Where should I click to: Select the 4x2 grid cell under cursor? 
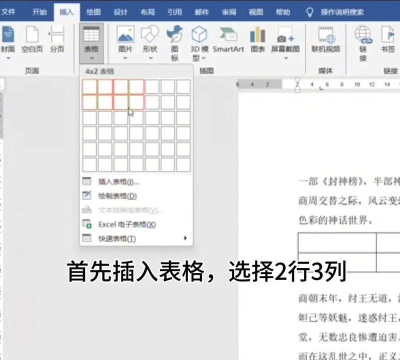tap(136, 102)
